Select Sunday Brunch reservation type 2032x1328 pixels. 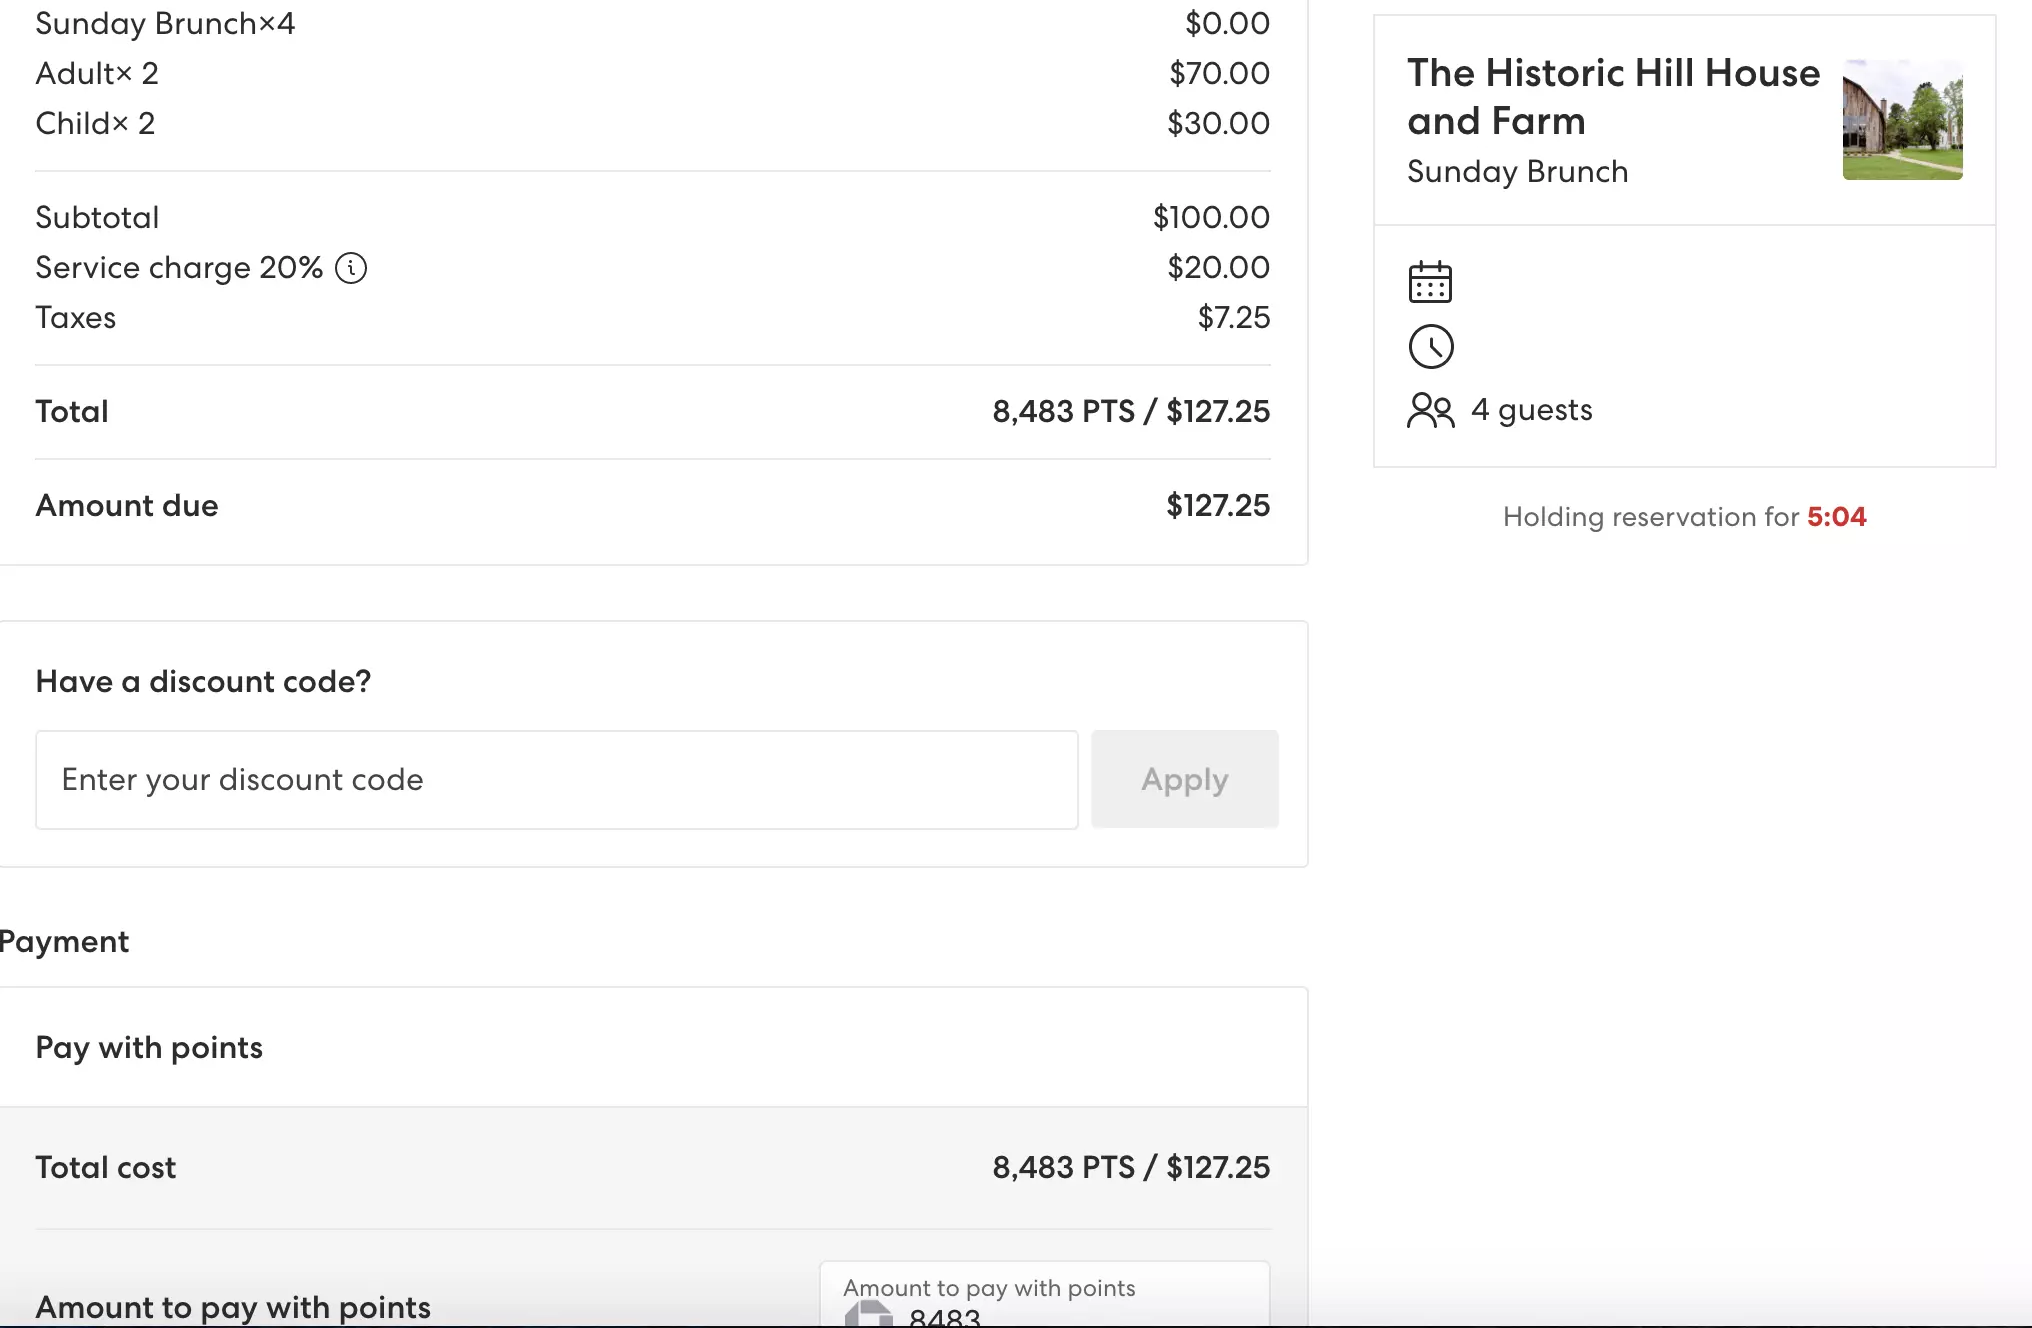pos(1518,170)
